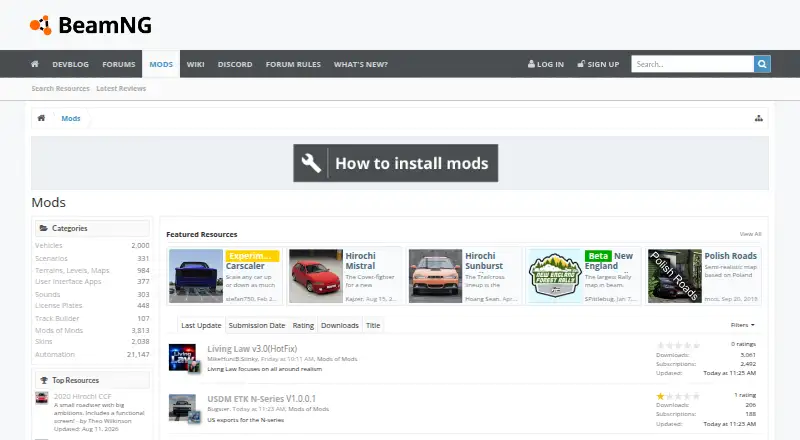Open License Plates category
Screen dimensions: 800x440
58,305
